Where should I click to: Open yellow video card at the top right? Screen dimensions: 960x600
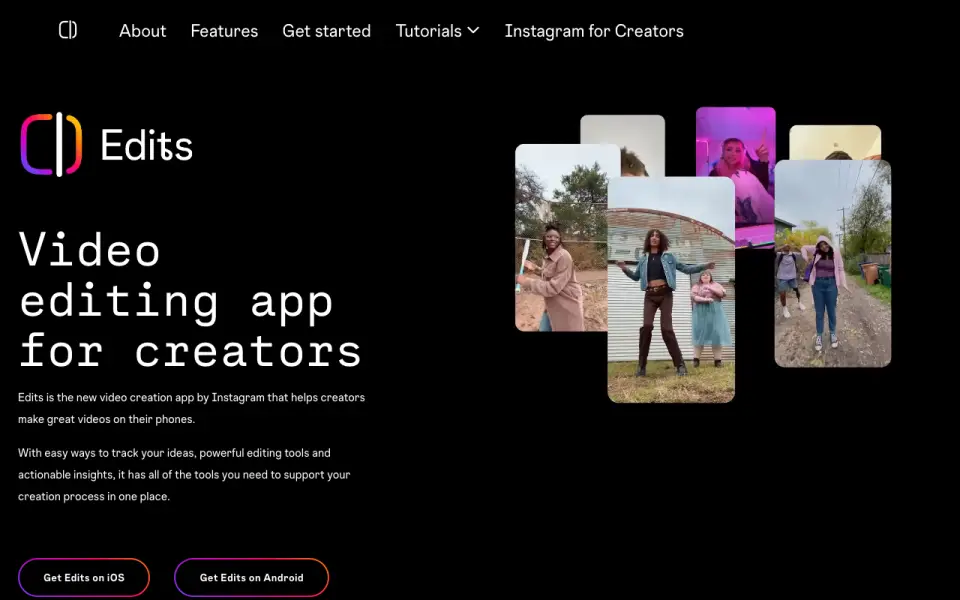click(835, 142)
